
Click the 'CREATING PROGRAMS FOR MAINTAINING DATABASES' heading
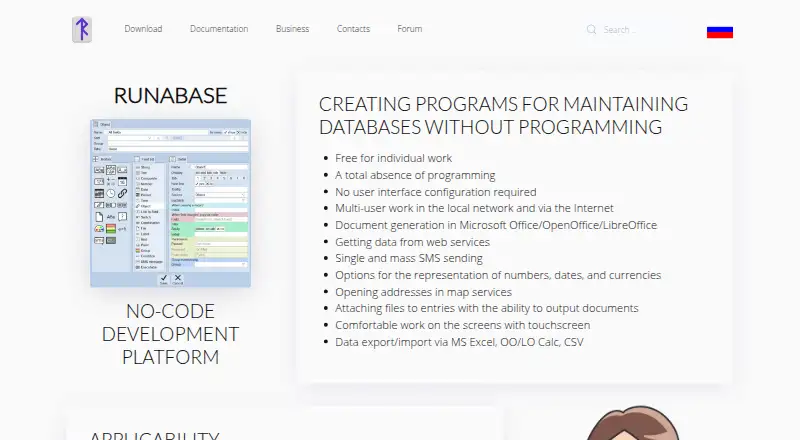pyautogui.click(x=504, y=115)
